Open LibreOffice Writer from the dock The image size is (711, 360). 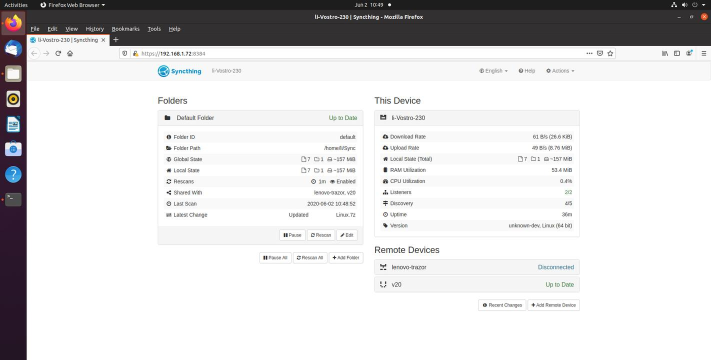pyautogui.click(x=13, y=124)
